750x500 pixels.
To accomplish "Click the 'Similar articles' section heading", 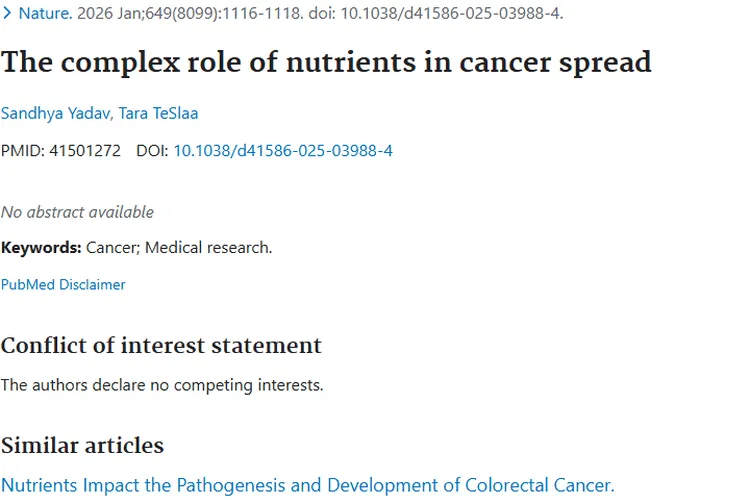I will pyautogui.click(x=82, y=445).
